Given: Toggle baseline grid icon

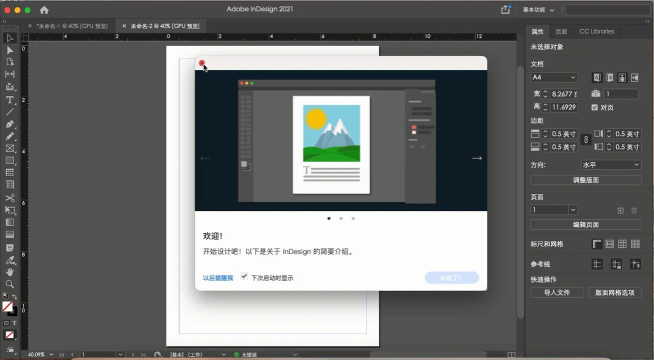Looking at the screenshot, I should (x=609, y=244).
